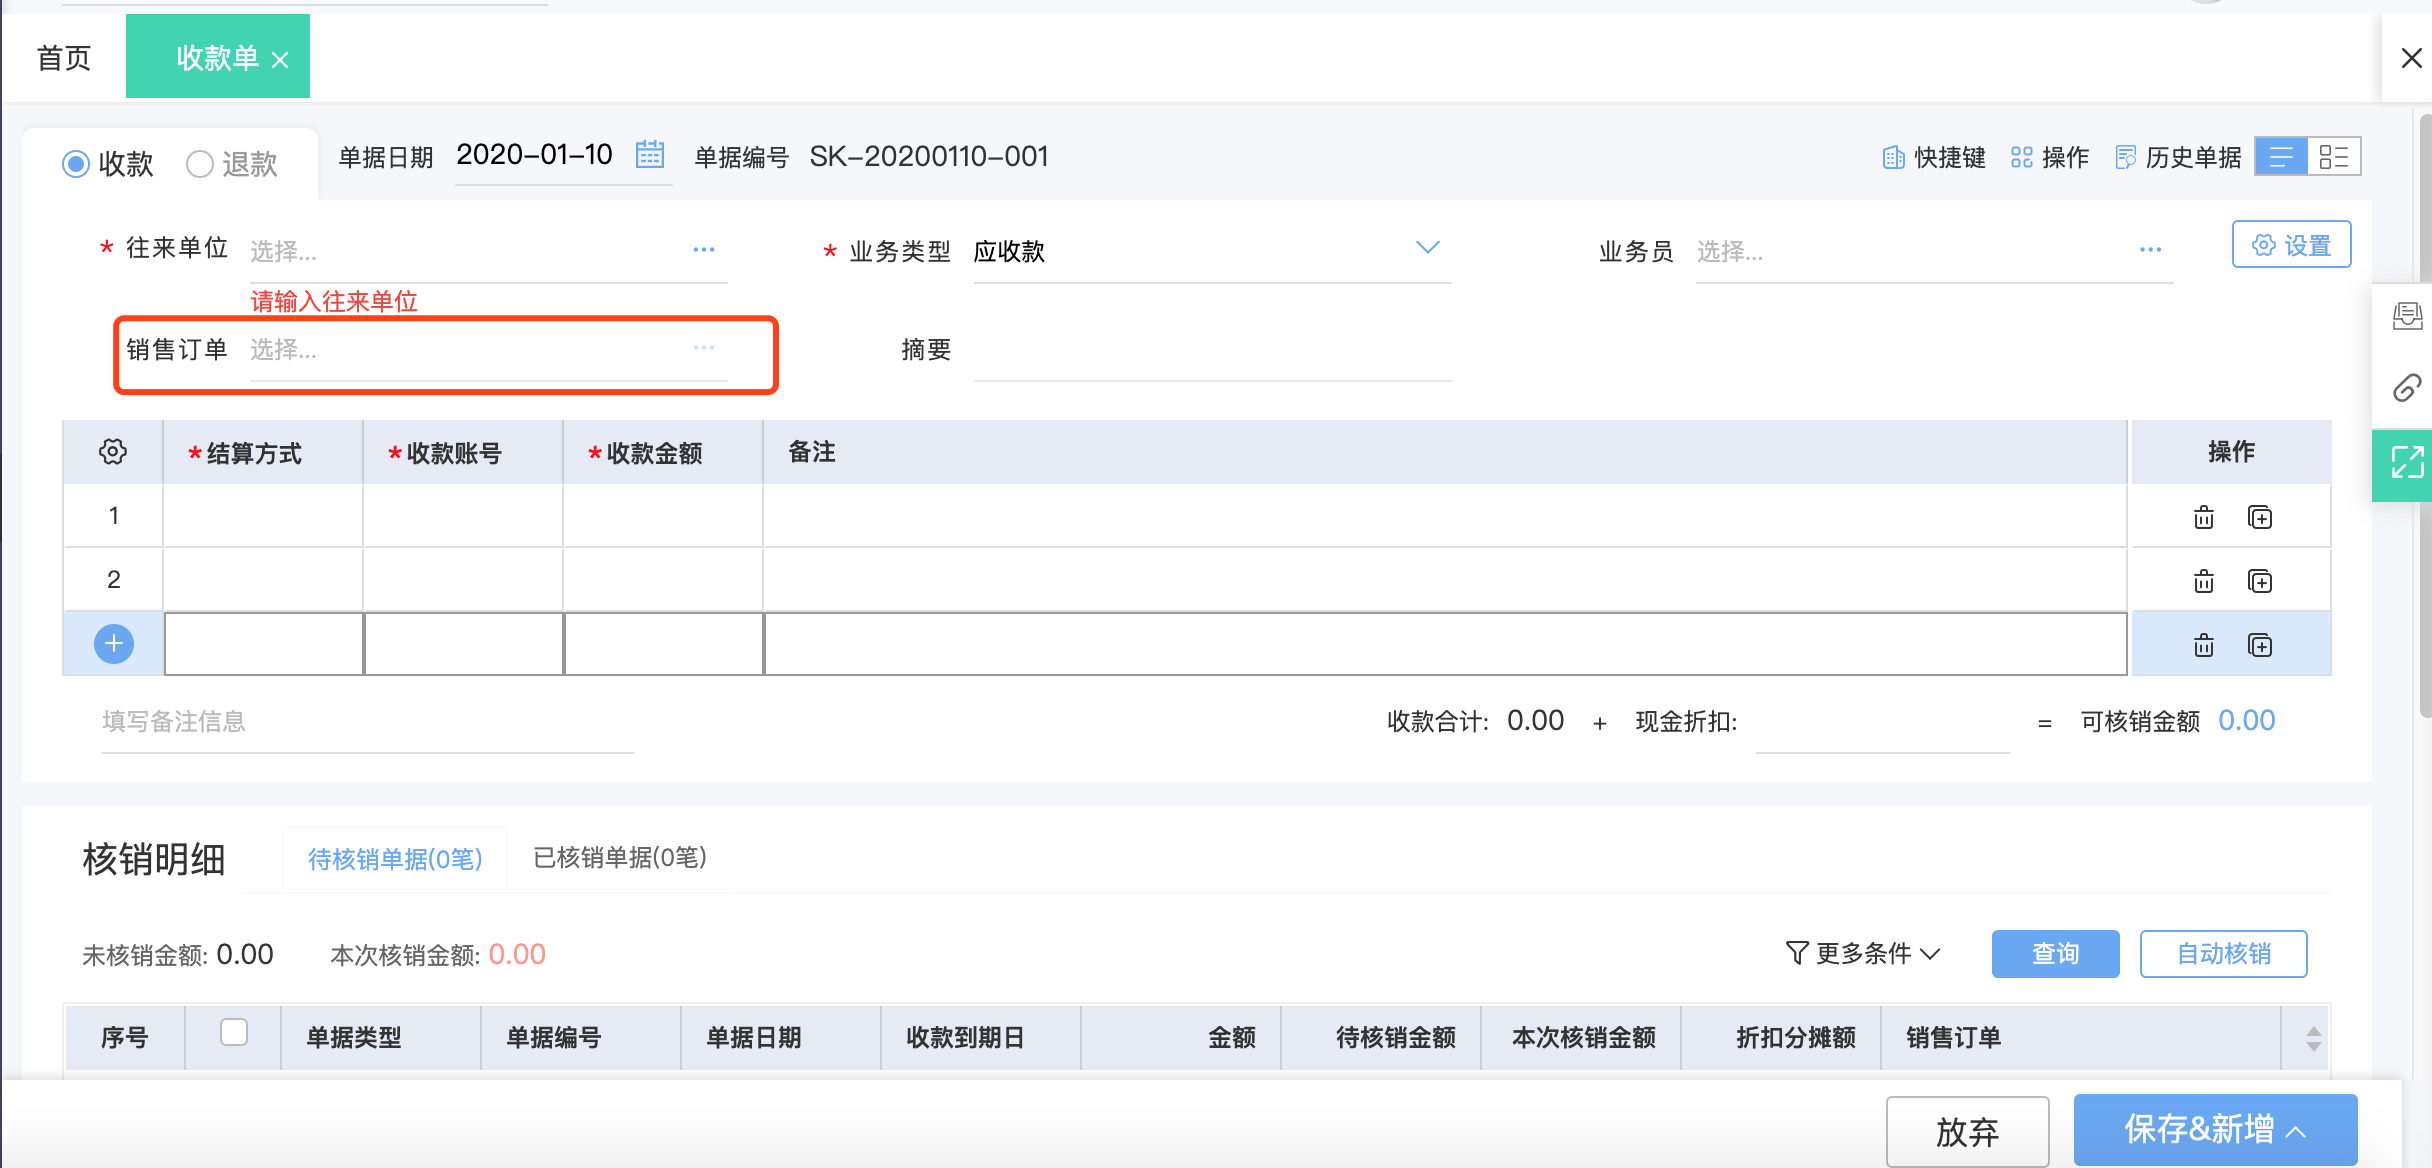Image resolution: width=2432 pixels, height=1168 pixels.
Task: Expand the 业务类型 应收款 dropdown
Action: tap(1427, 248)
